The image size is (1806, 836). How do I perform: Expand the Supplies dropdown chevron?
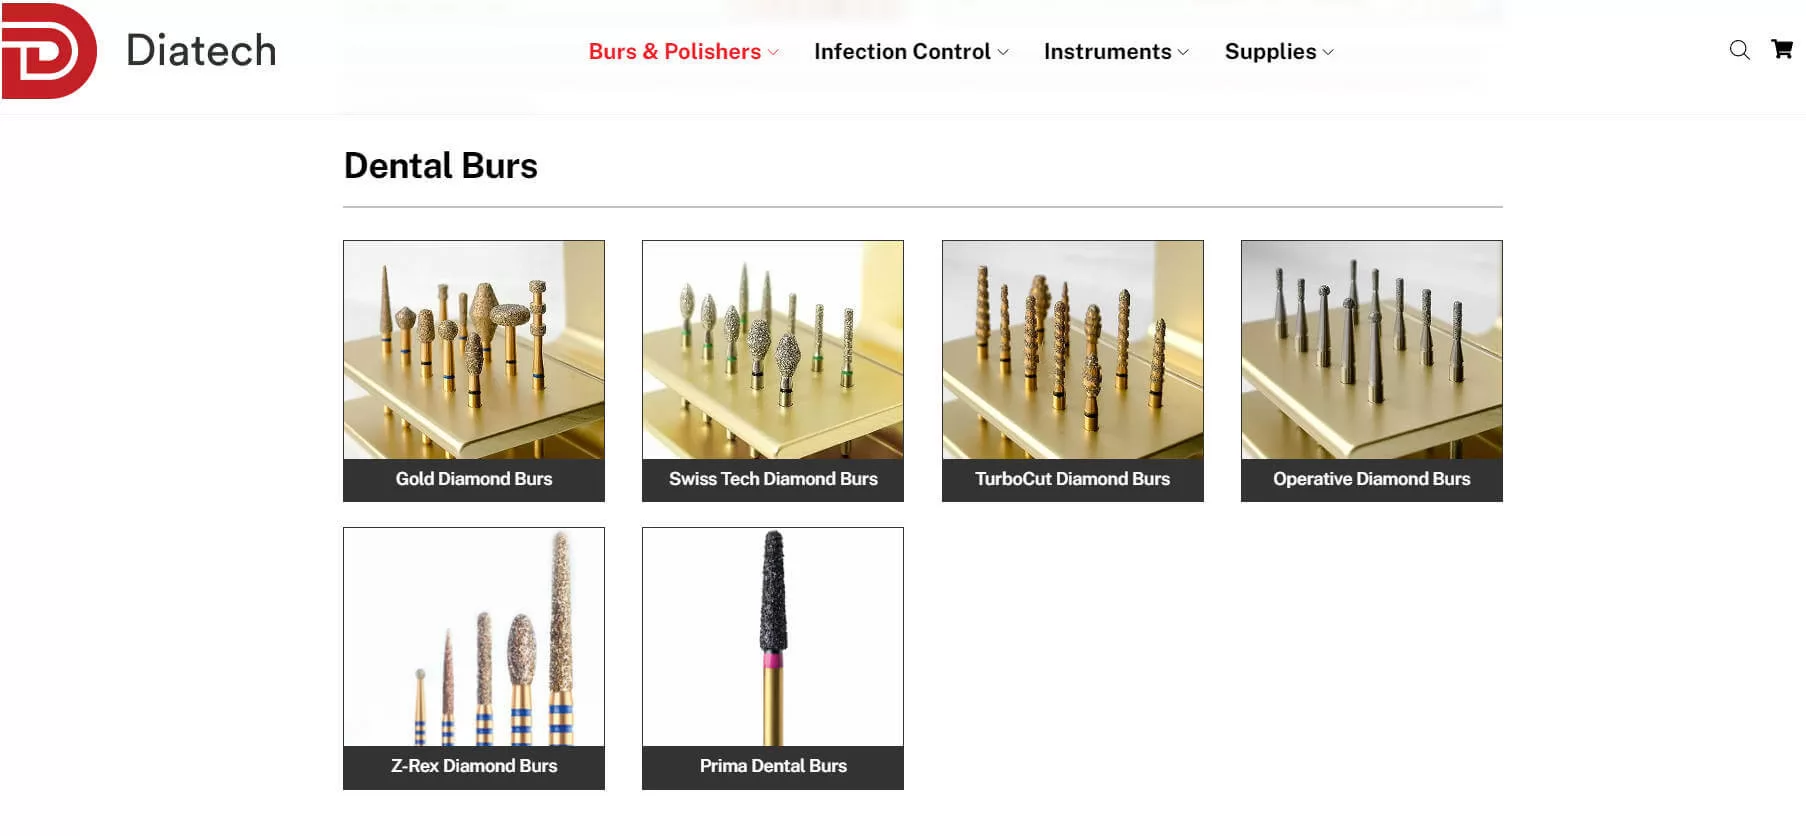click(x=1328, y=52)
